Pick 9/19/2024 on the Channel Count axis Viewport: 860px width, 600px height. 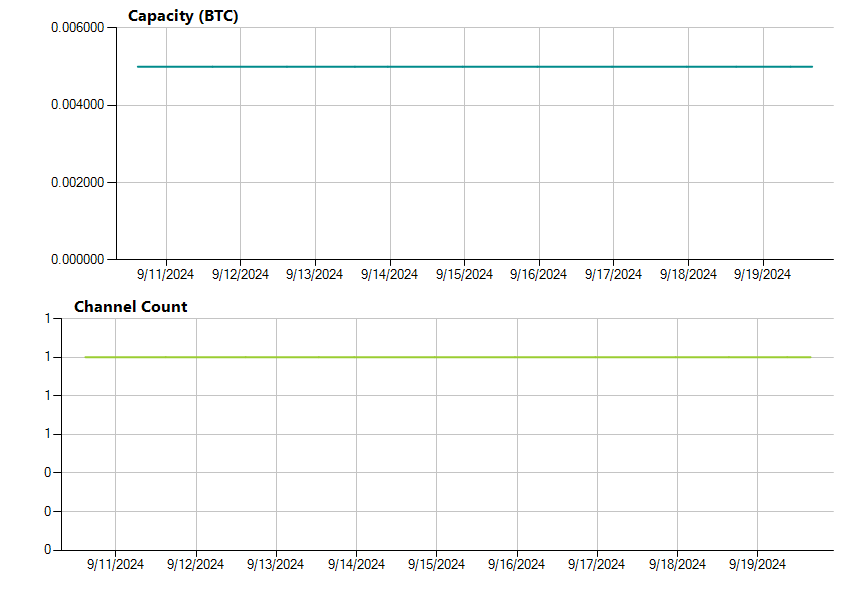pos(757,565)
